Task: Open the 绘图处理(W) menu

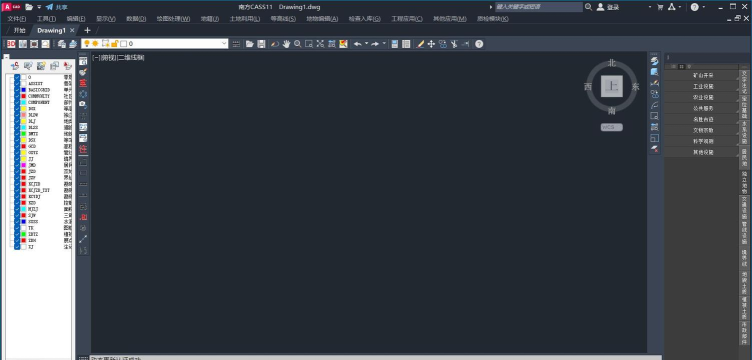Action: pos(173,19)
